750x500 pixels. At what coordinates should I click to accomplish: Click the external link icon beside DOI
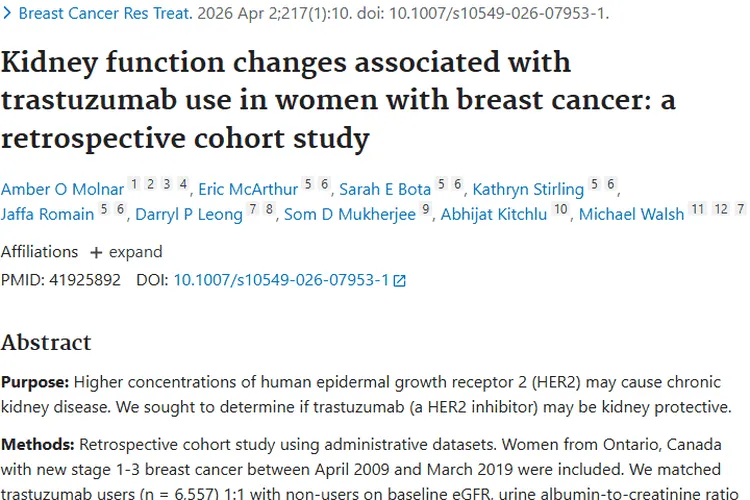click(x=399, y=281)
